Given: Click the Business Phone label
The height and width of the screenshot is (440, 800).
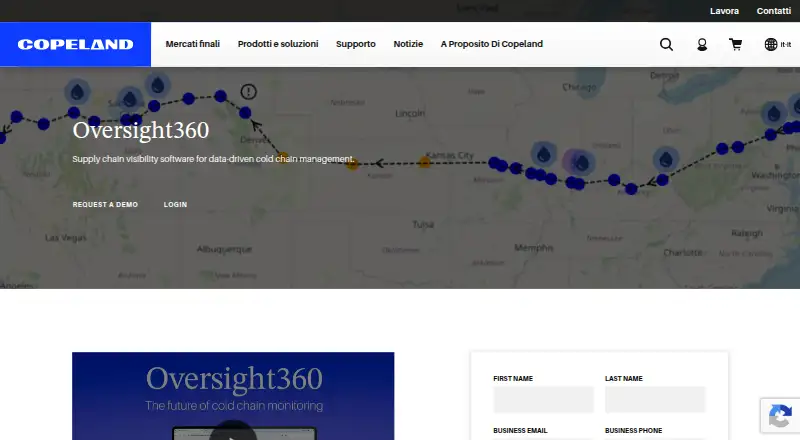Looking at the screenshot, I should click(x=633, y=430).
